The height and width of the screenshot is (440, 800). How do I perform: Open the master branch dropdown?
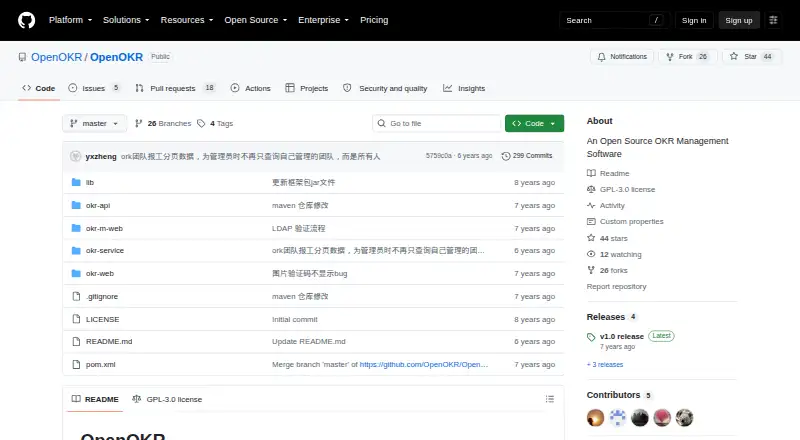point(94,124)
